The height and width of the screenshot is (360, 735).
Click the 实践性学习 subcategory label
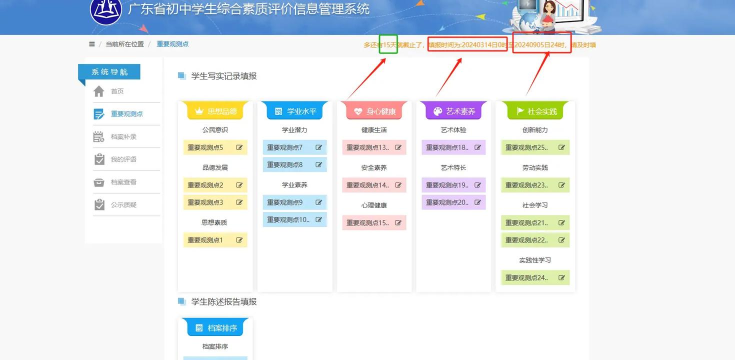[535, 260]
